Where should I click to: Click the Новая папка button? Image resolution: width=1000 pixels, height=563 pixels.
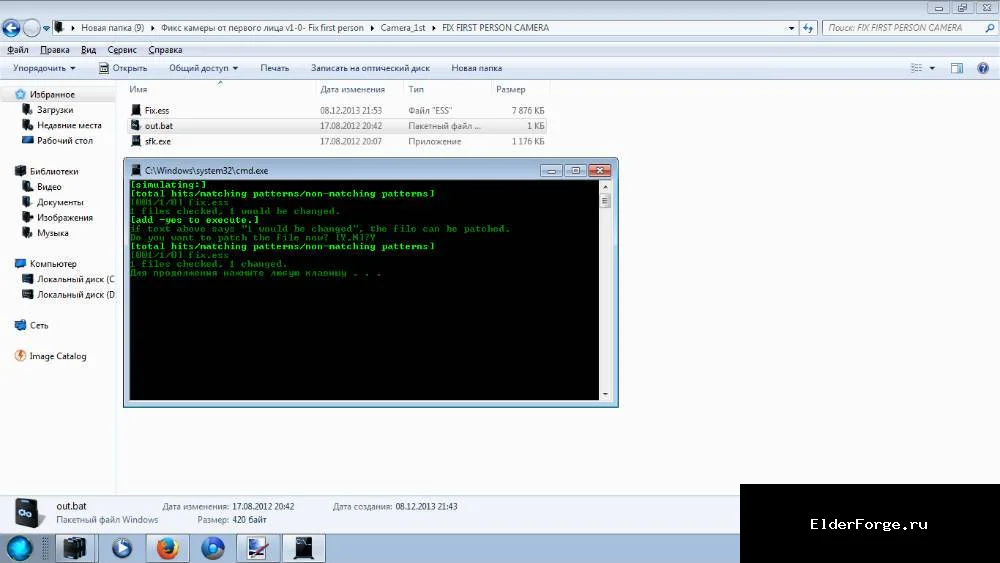[x=476, y=68]
